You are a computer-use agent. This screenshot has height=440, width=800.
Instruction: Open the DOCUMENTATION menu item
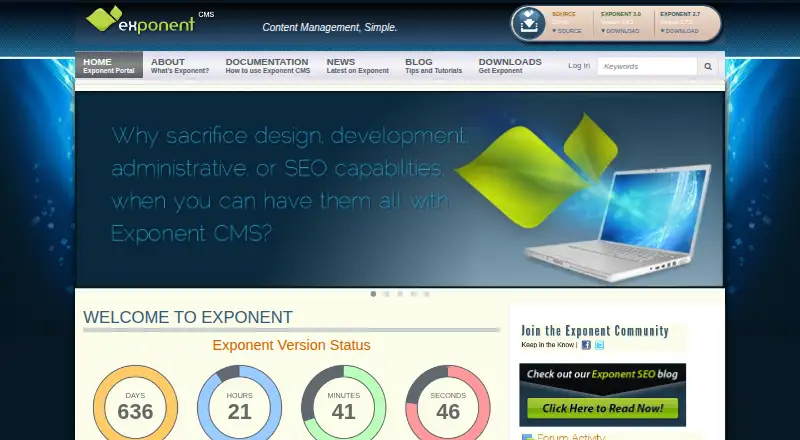point(268,65)
